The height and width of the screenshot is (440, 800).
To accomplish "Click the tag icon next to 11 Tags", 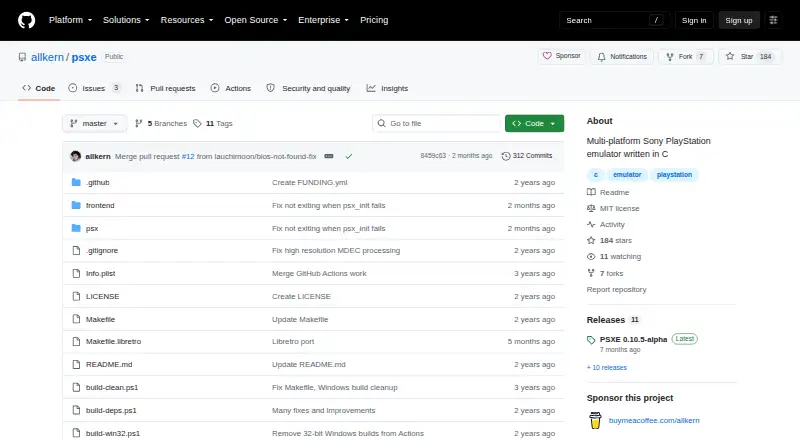I will pyautogui.click(x=197, y=124).
